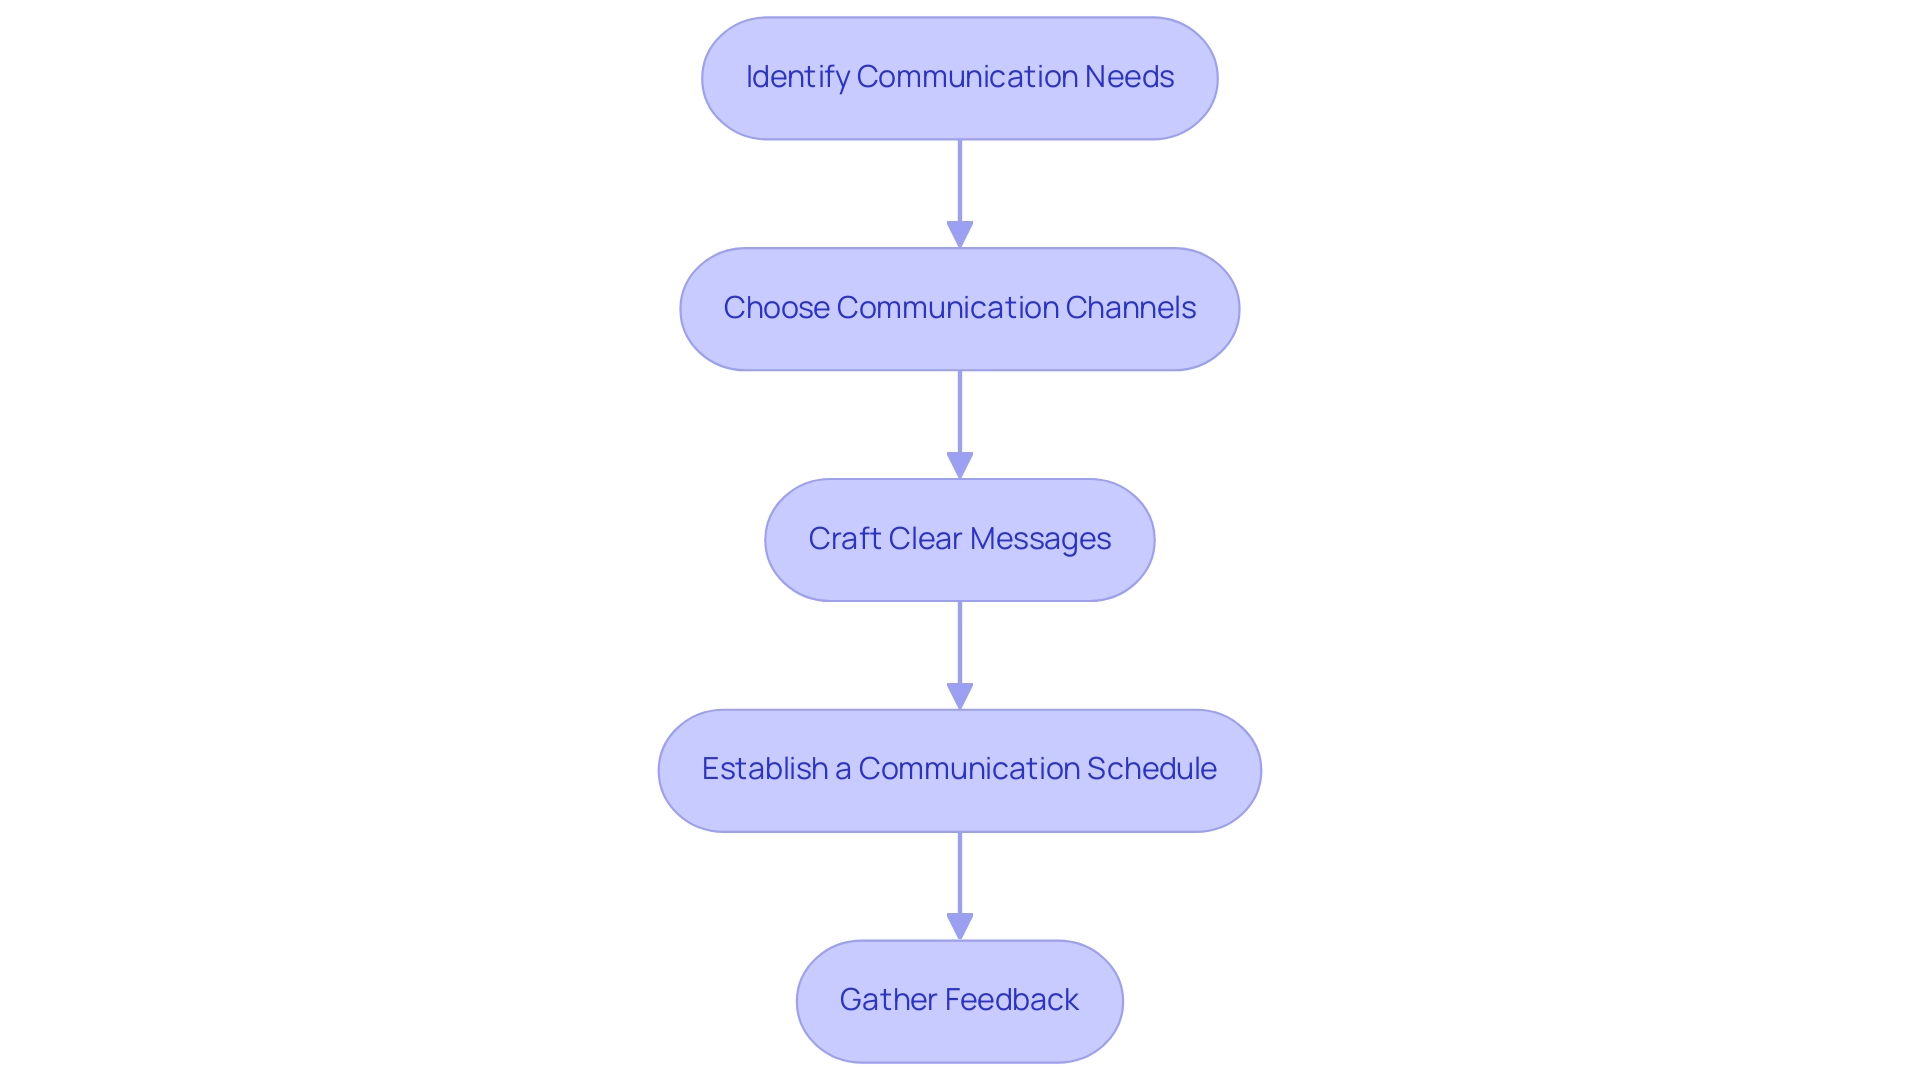Screen dimensions: 1920x1083
Task: Select the Establish a Communication Schedule step
Action: click(x=960, y=769)
